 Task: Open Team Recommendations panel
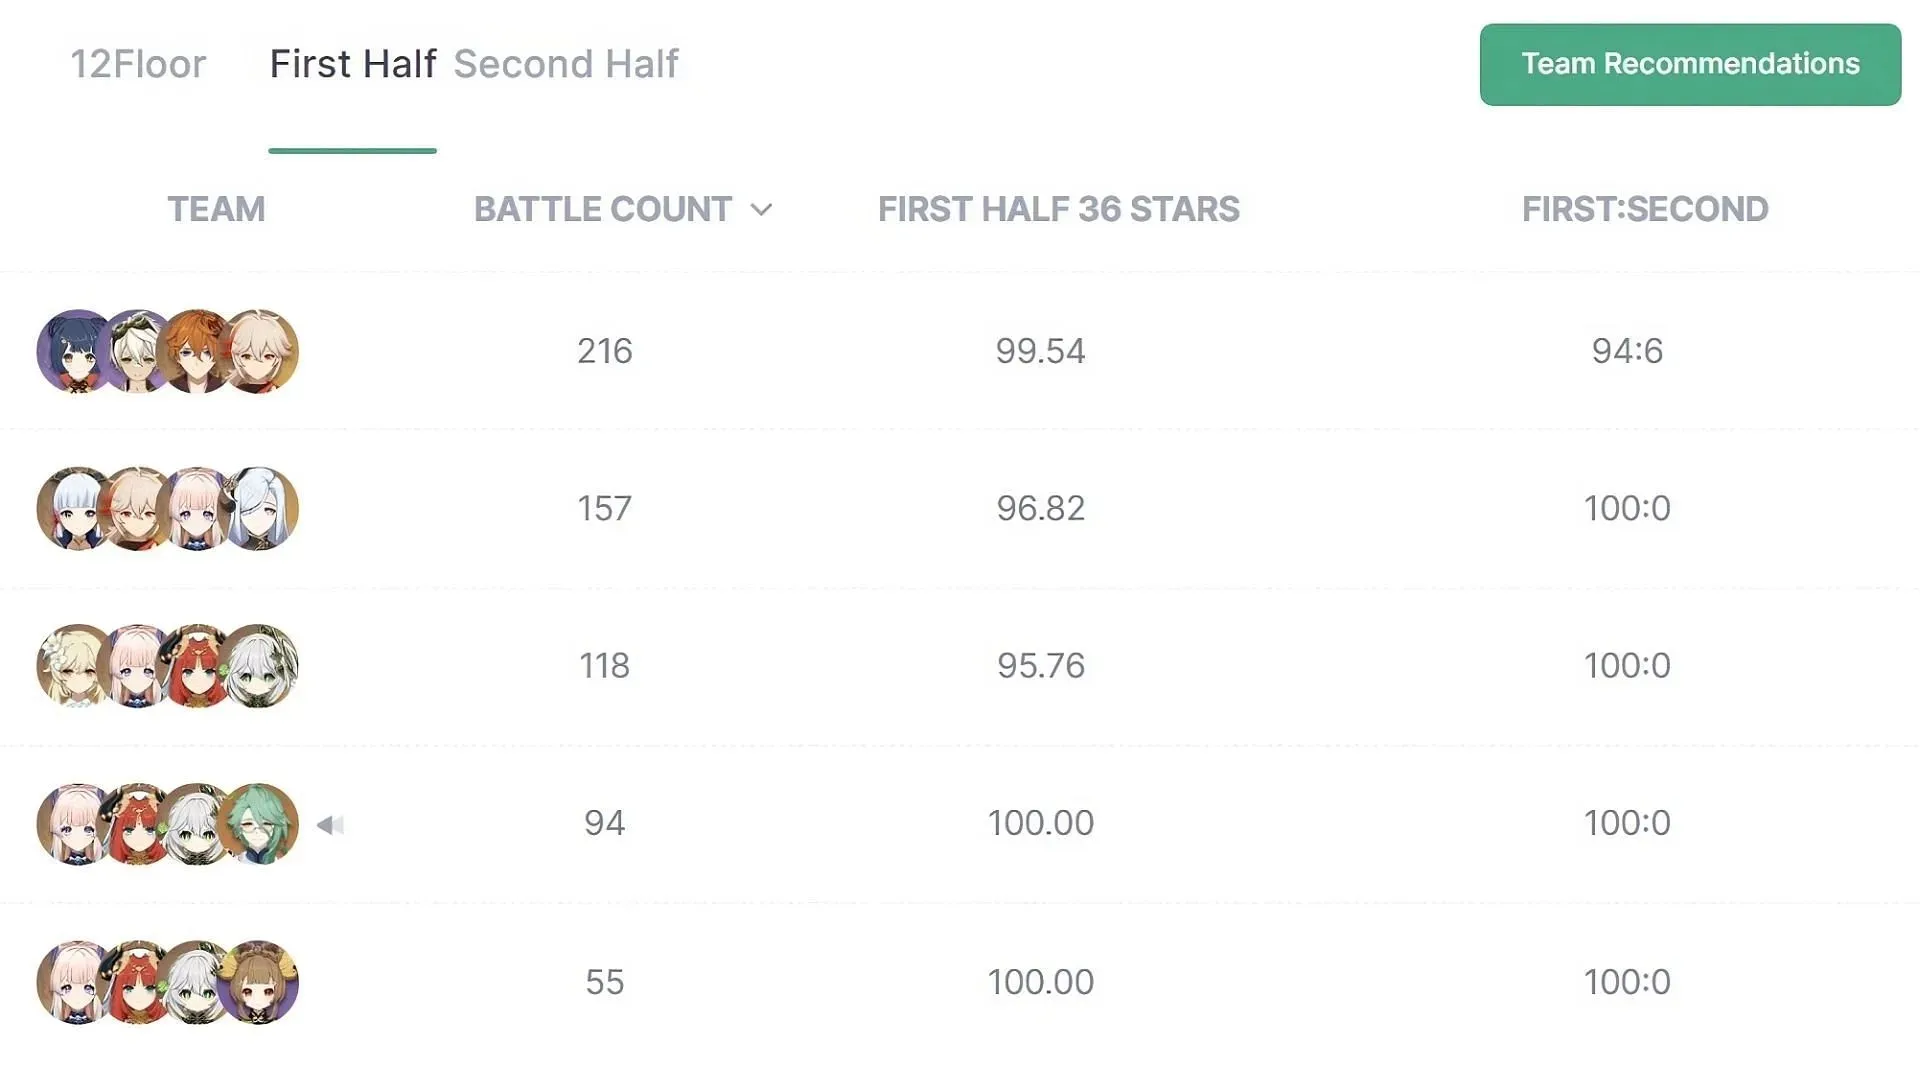[x=1691, y=62]
